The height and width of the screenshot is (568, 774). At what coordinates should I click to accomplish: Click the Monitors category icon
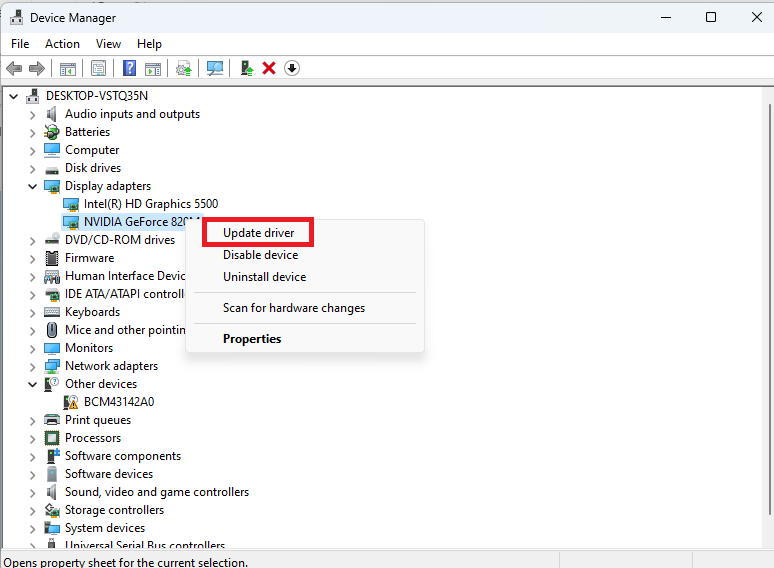tap(52, 348)
